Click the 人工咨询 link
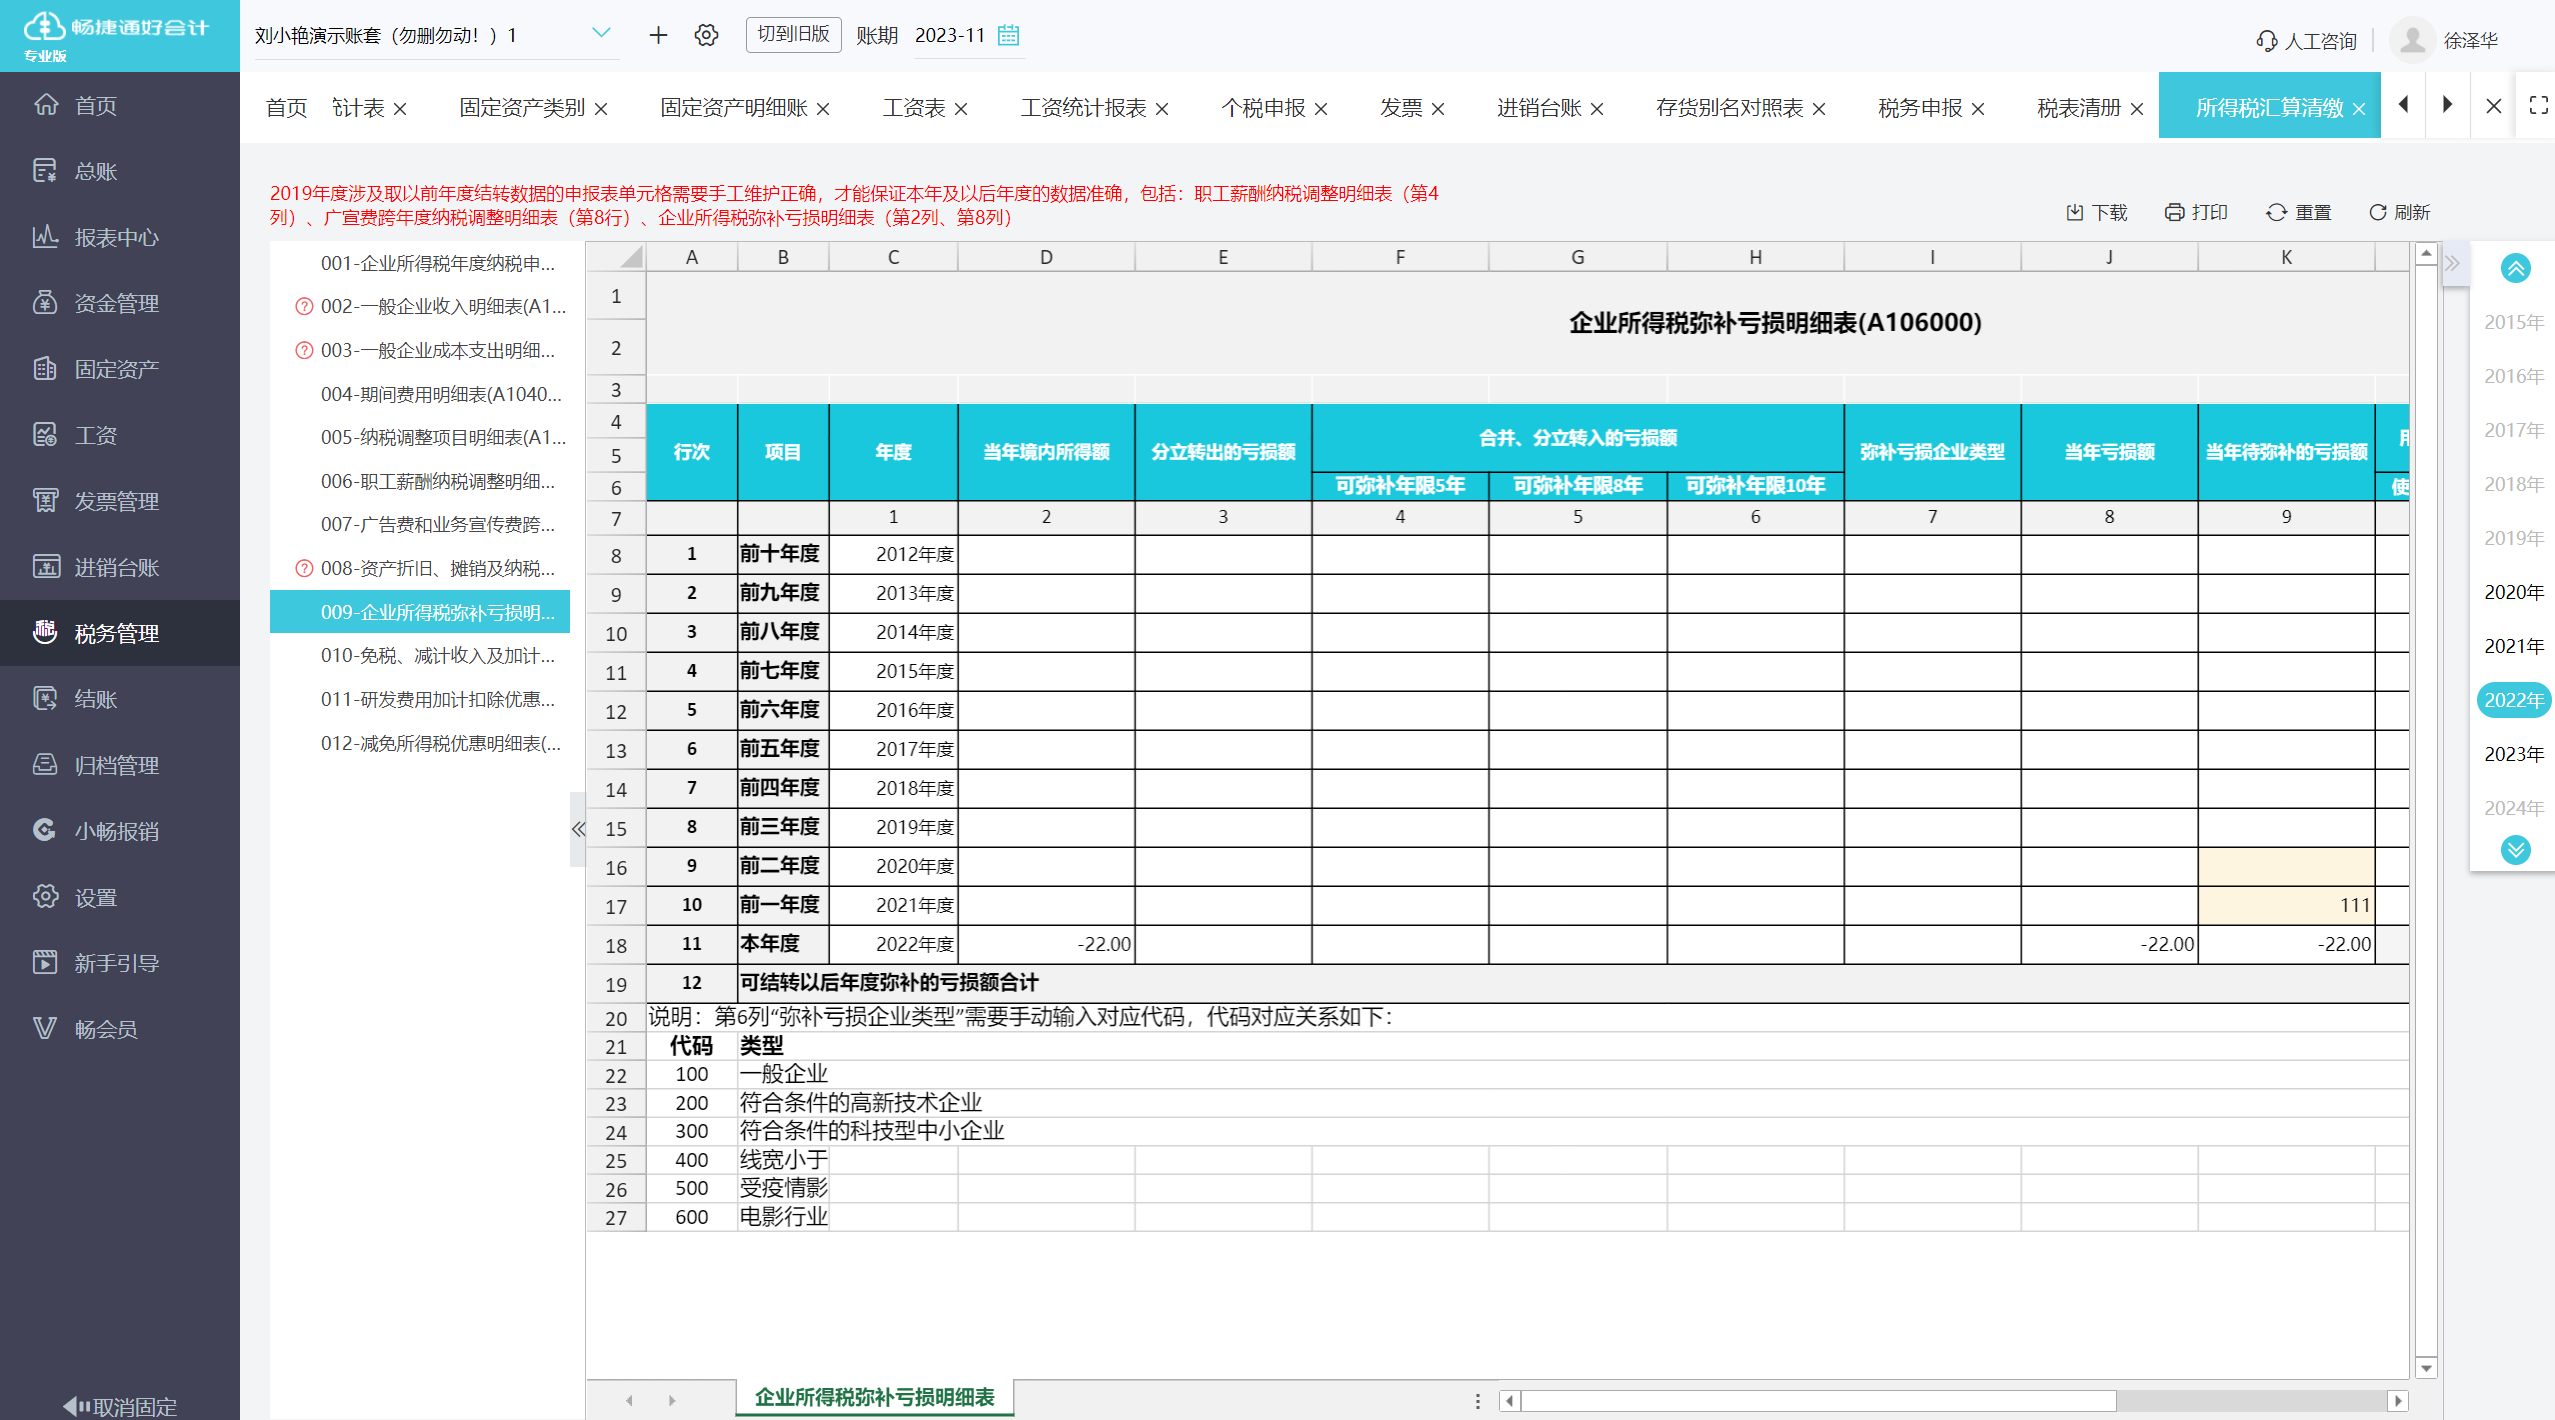Screen dimensions: 2555x1420 pos(2314,38)
